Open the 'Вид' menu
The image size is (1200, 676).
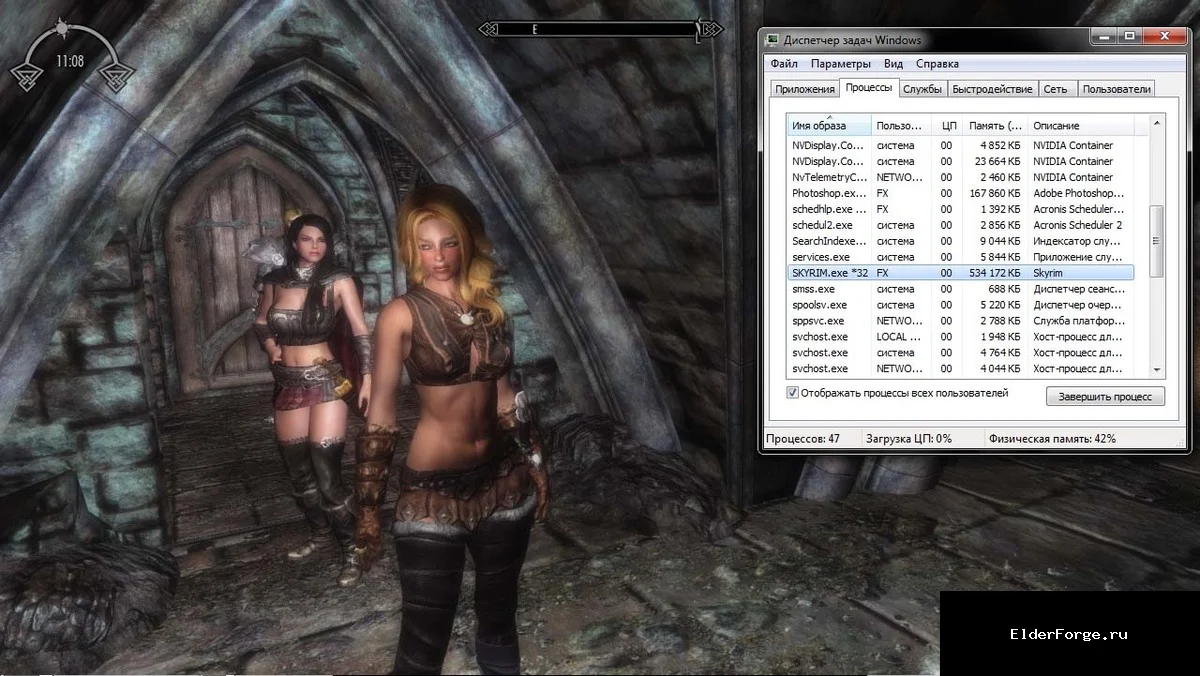(893, 64)
